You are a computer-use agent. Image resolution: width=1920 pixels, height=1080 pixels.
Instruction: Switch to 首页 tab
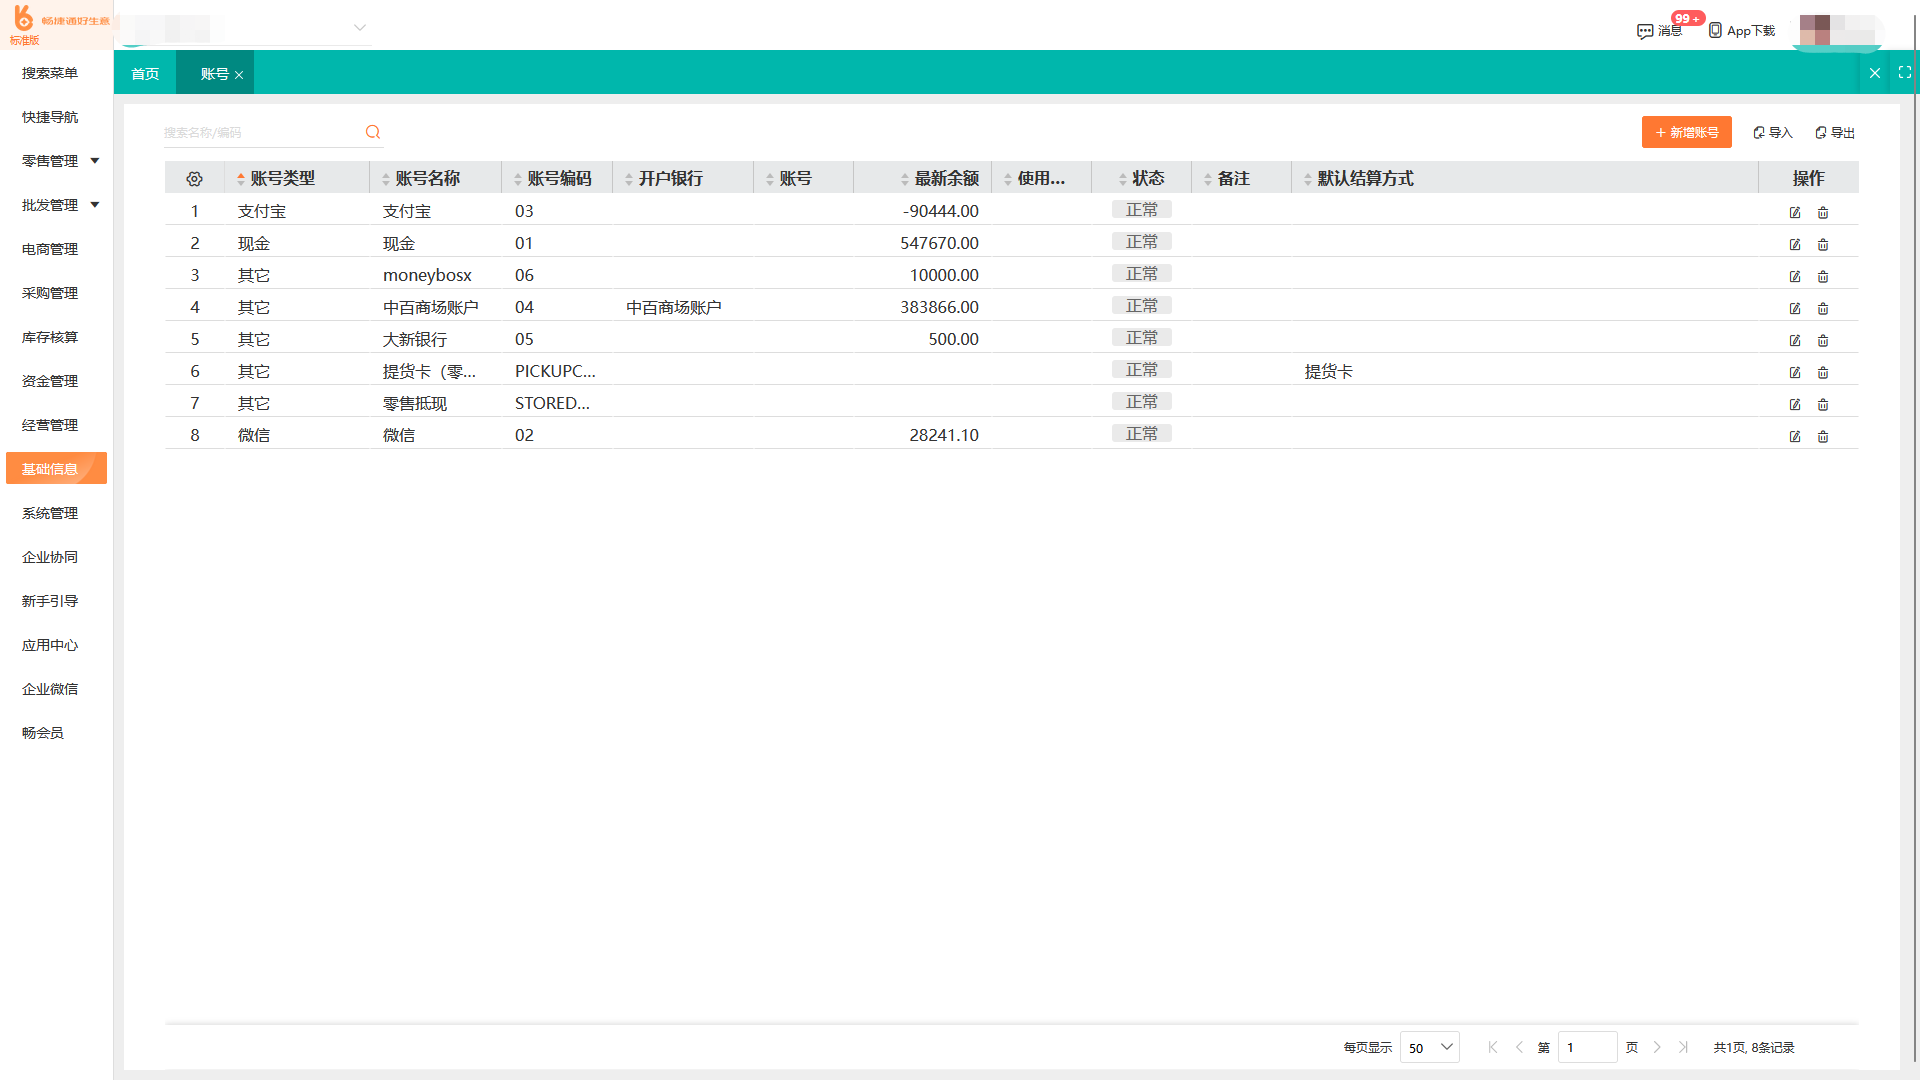tap(144, 74)
